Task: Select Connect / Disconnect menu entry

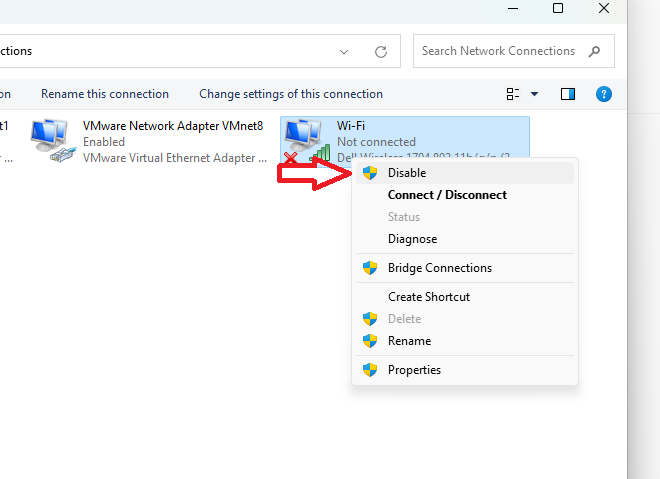Action: [465, 195]
